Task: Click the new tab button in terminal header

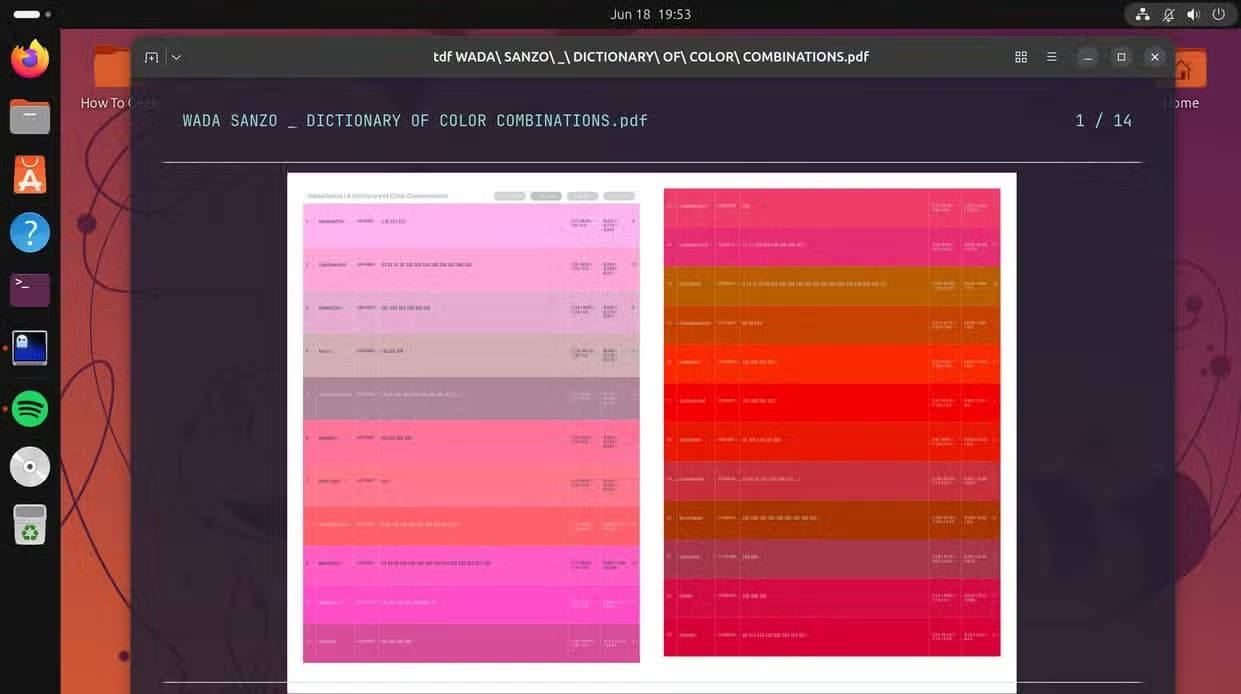Action: (151, 57)
